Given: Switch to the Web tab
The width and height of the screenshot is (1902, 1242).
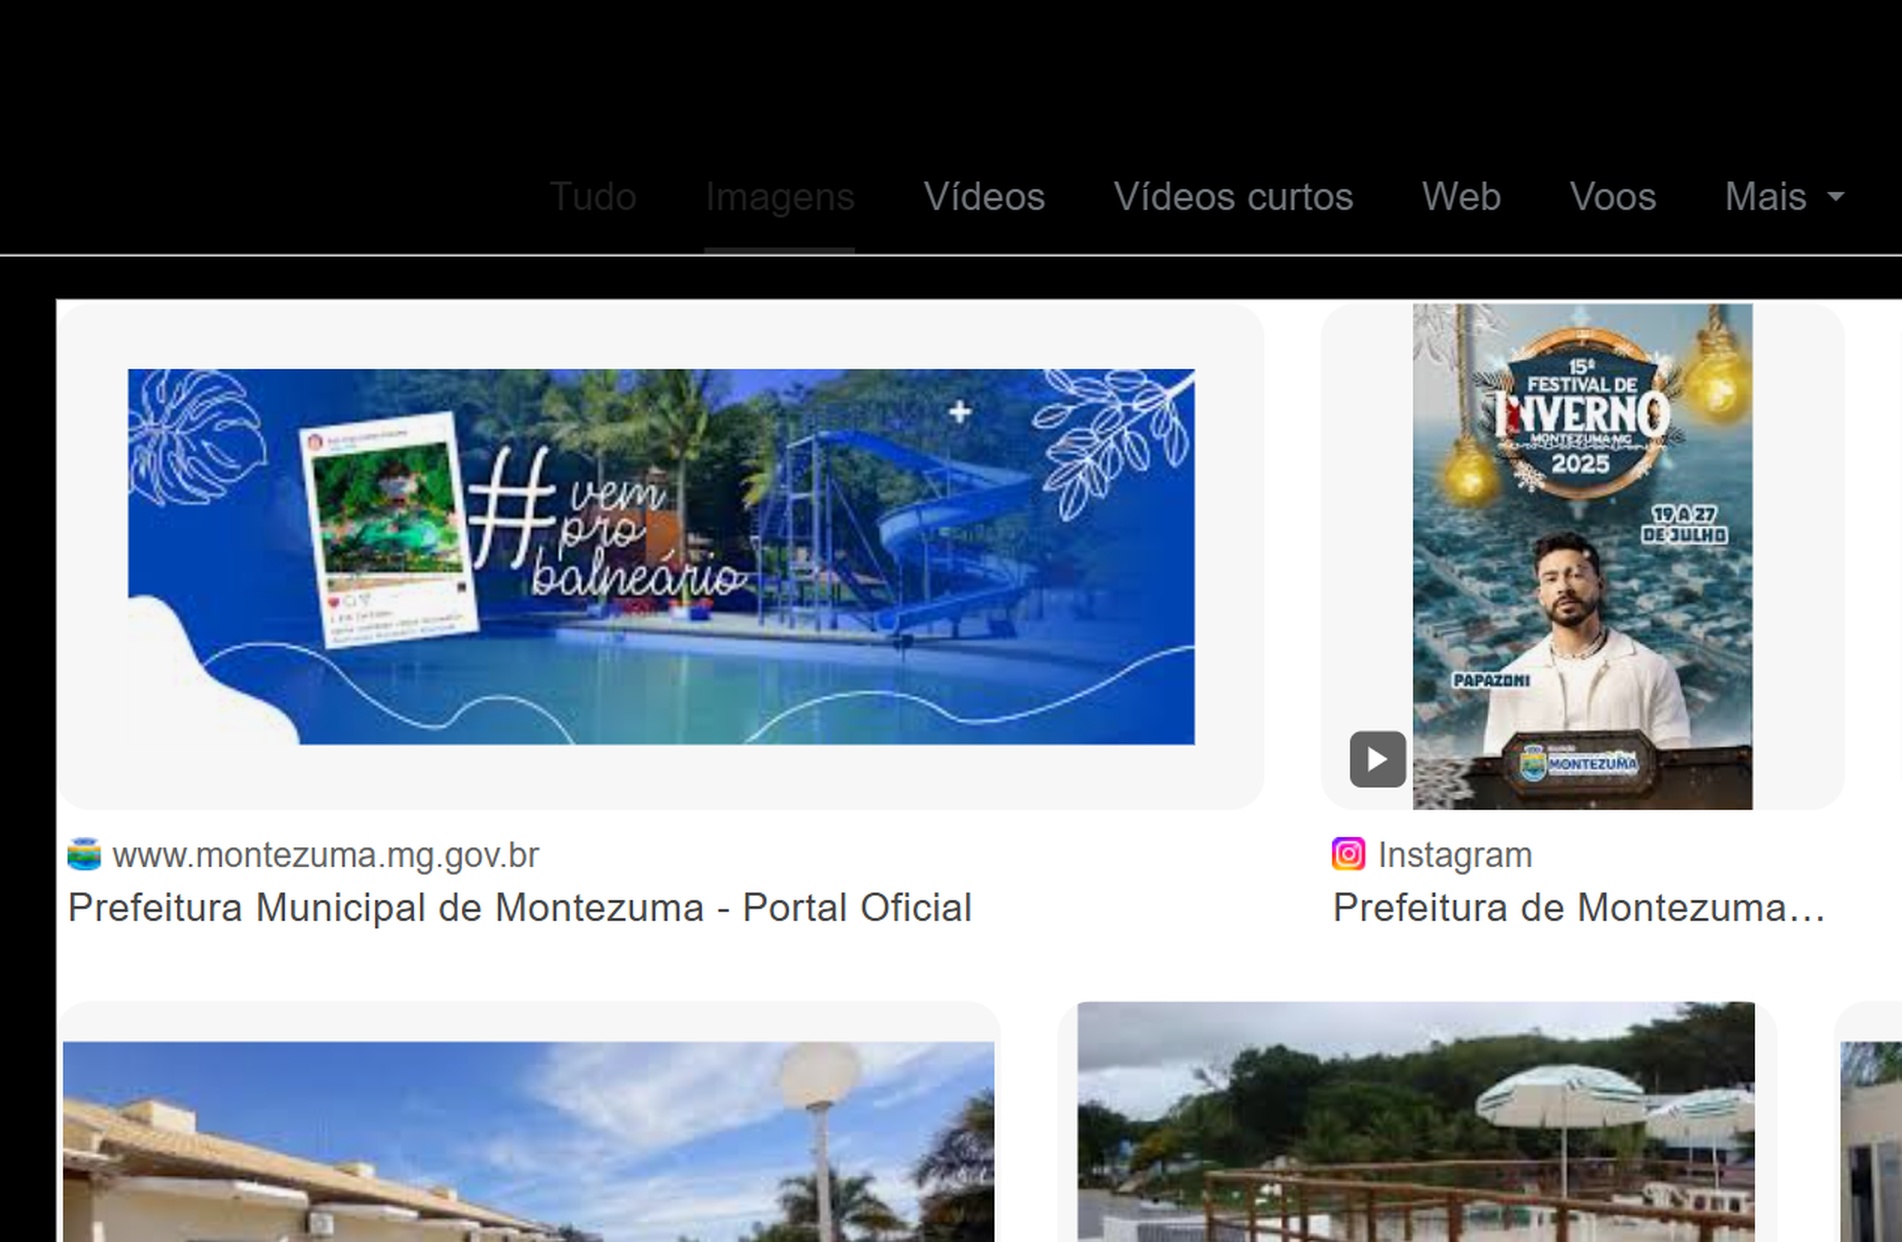Looking at the screenshot, I should click(1461, 197).
